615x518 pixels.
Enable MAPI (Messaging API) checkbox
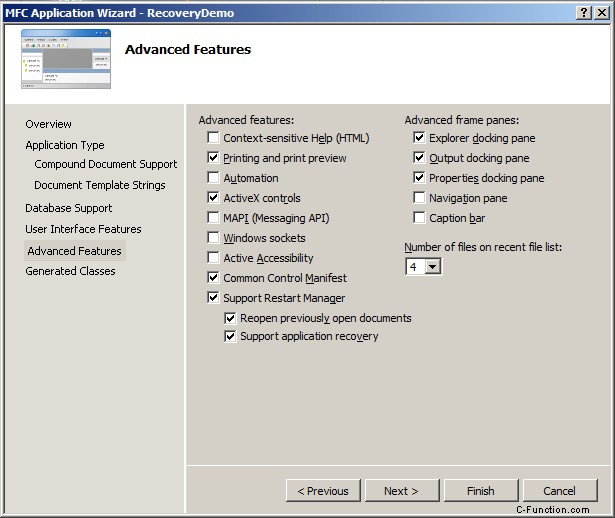[x=213, y=218]
